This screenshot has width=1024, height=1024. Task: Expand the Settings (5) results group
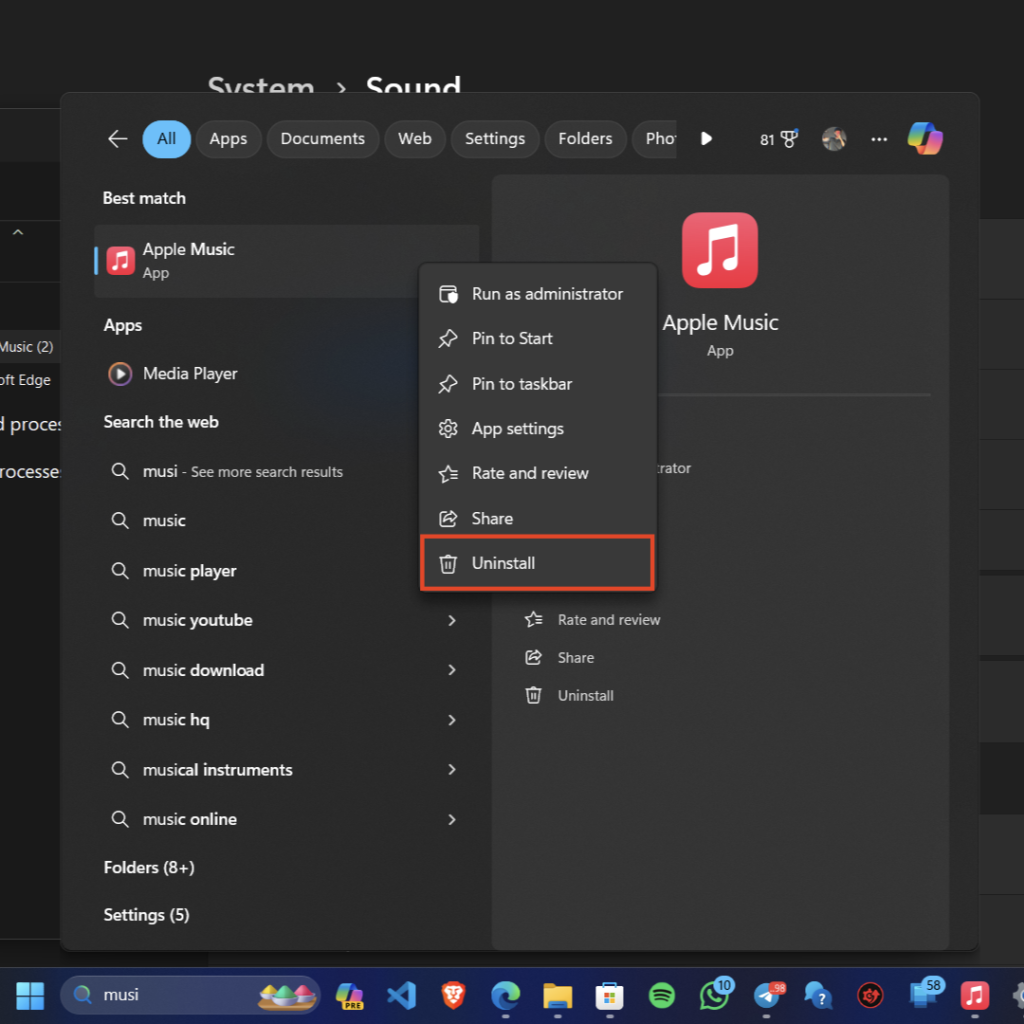pyautogui.click(x=146, y=915)
